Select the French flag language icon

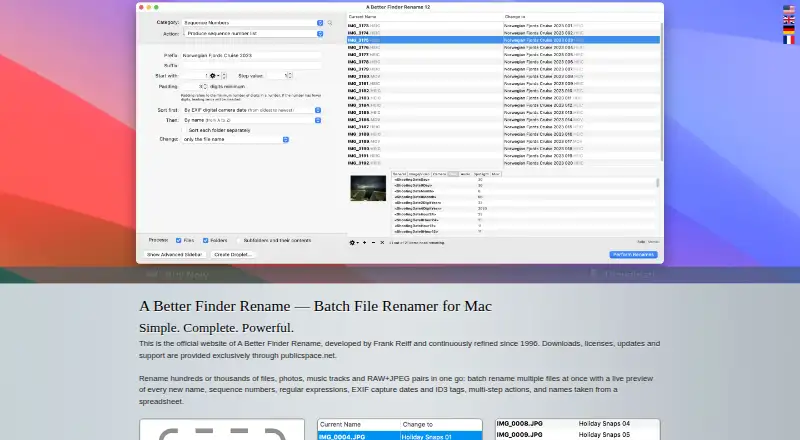point(789,40)
